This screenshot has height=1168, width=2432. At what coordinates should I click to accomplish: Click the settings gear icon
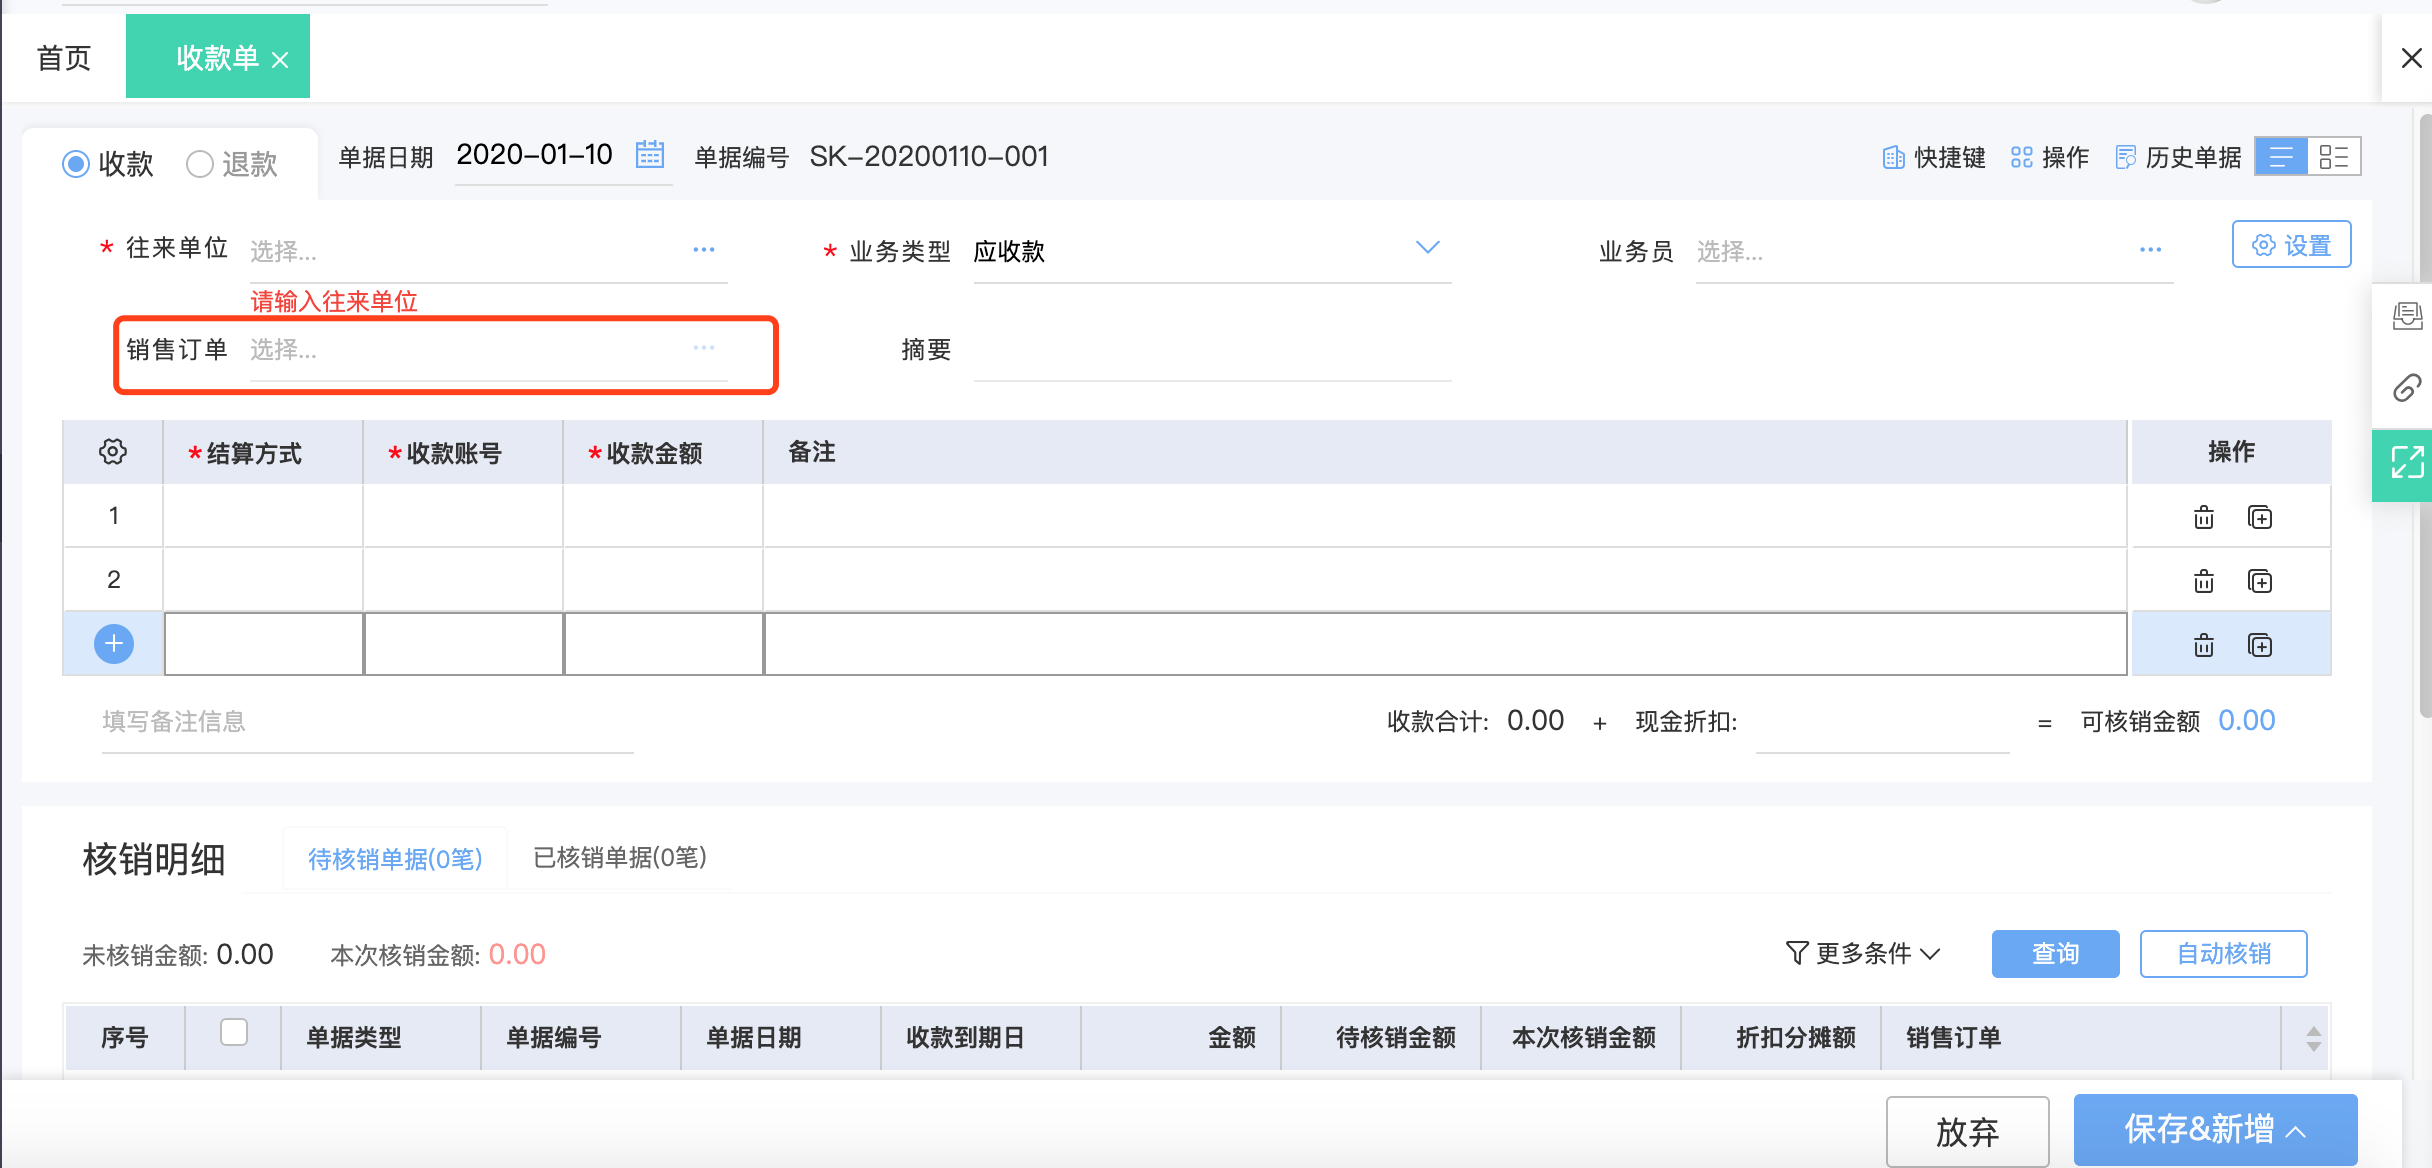click(x=113, y=451)
